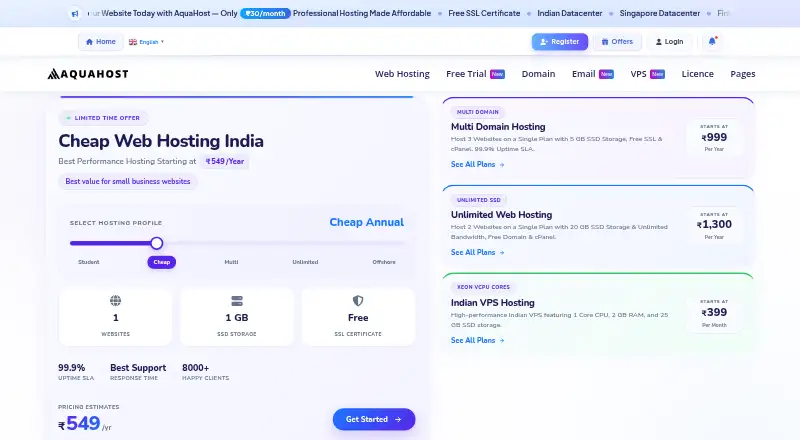This screenshot has width=800, height=440.
Task: Select the Cheap hosting profile pill
Action: pyautogui.click(x=162, y=262)
